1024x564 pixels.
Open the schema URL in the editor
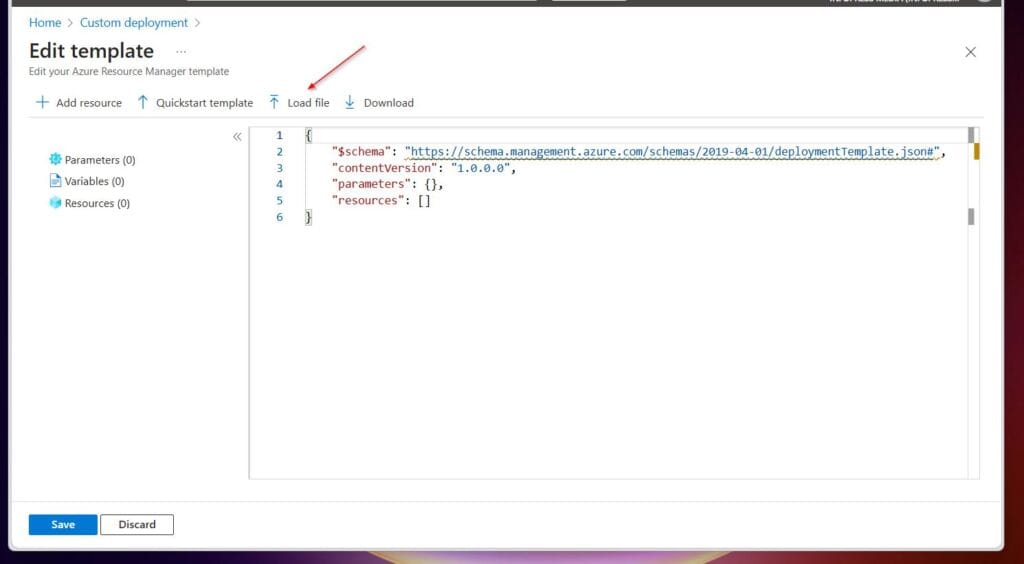672,152
